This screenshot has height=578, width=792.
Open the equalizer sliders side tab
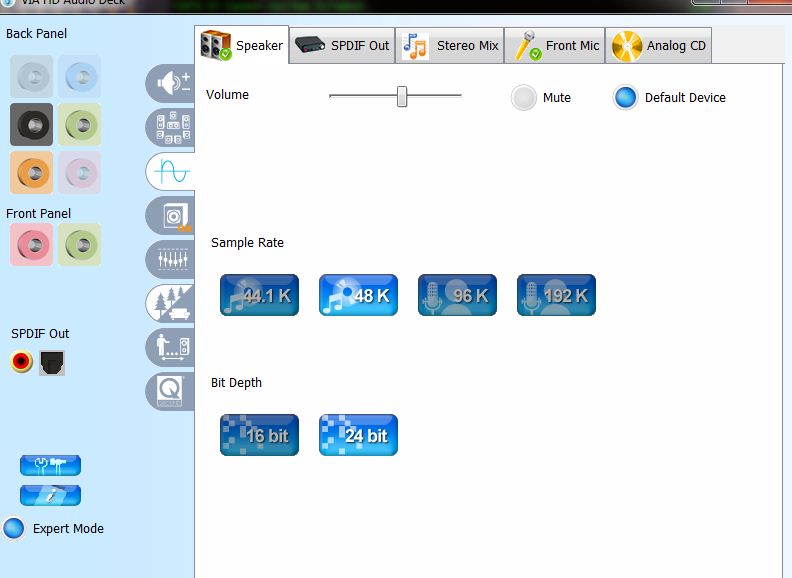[x=171, y=259]
